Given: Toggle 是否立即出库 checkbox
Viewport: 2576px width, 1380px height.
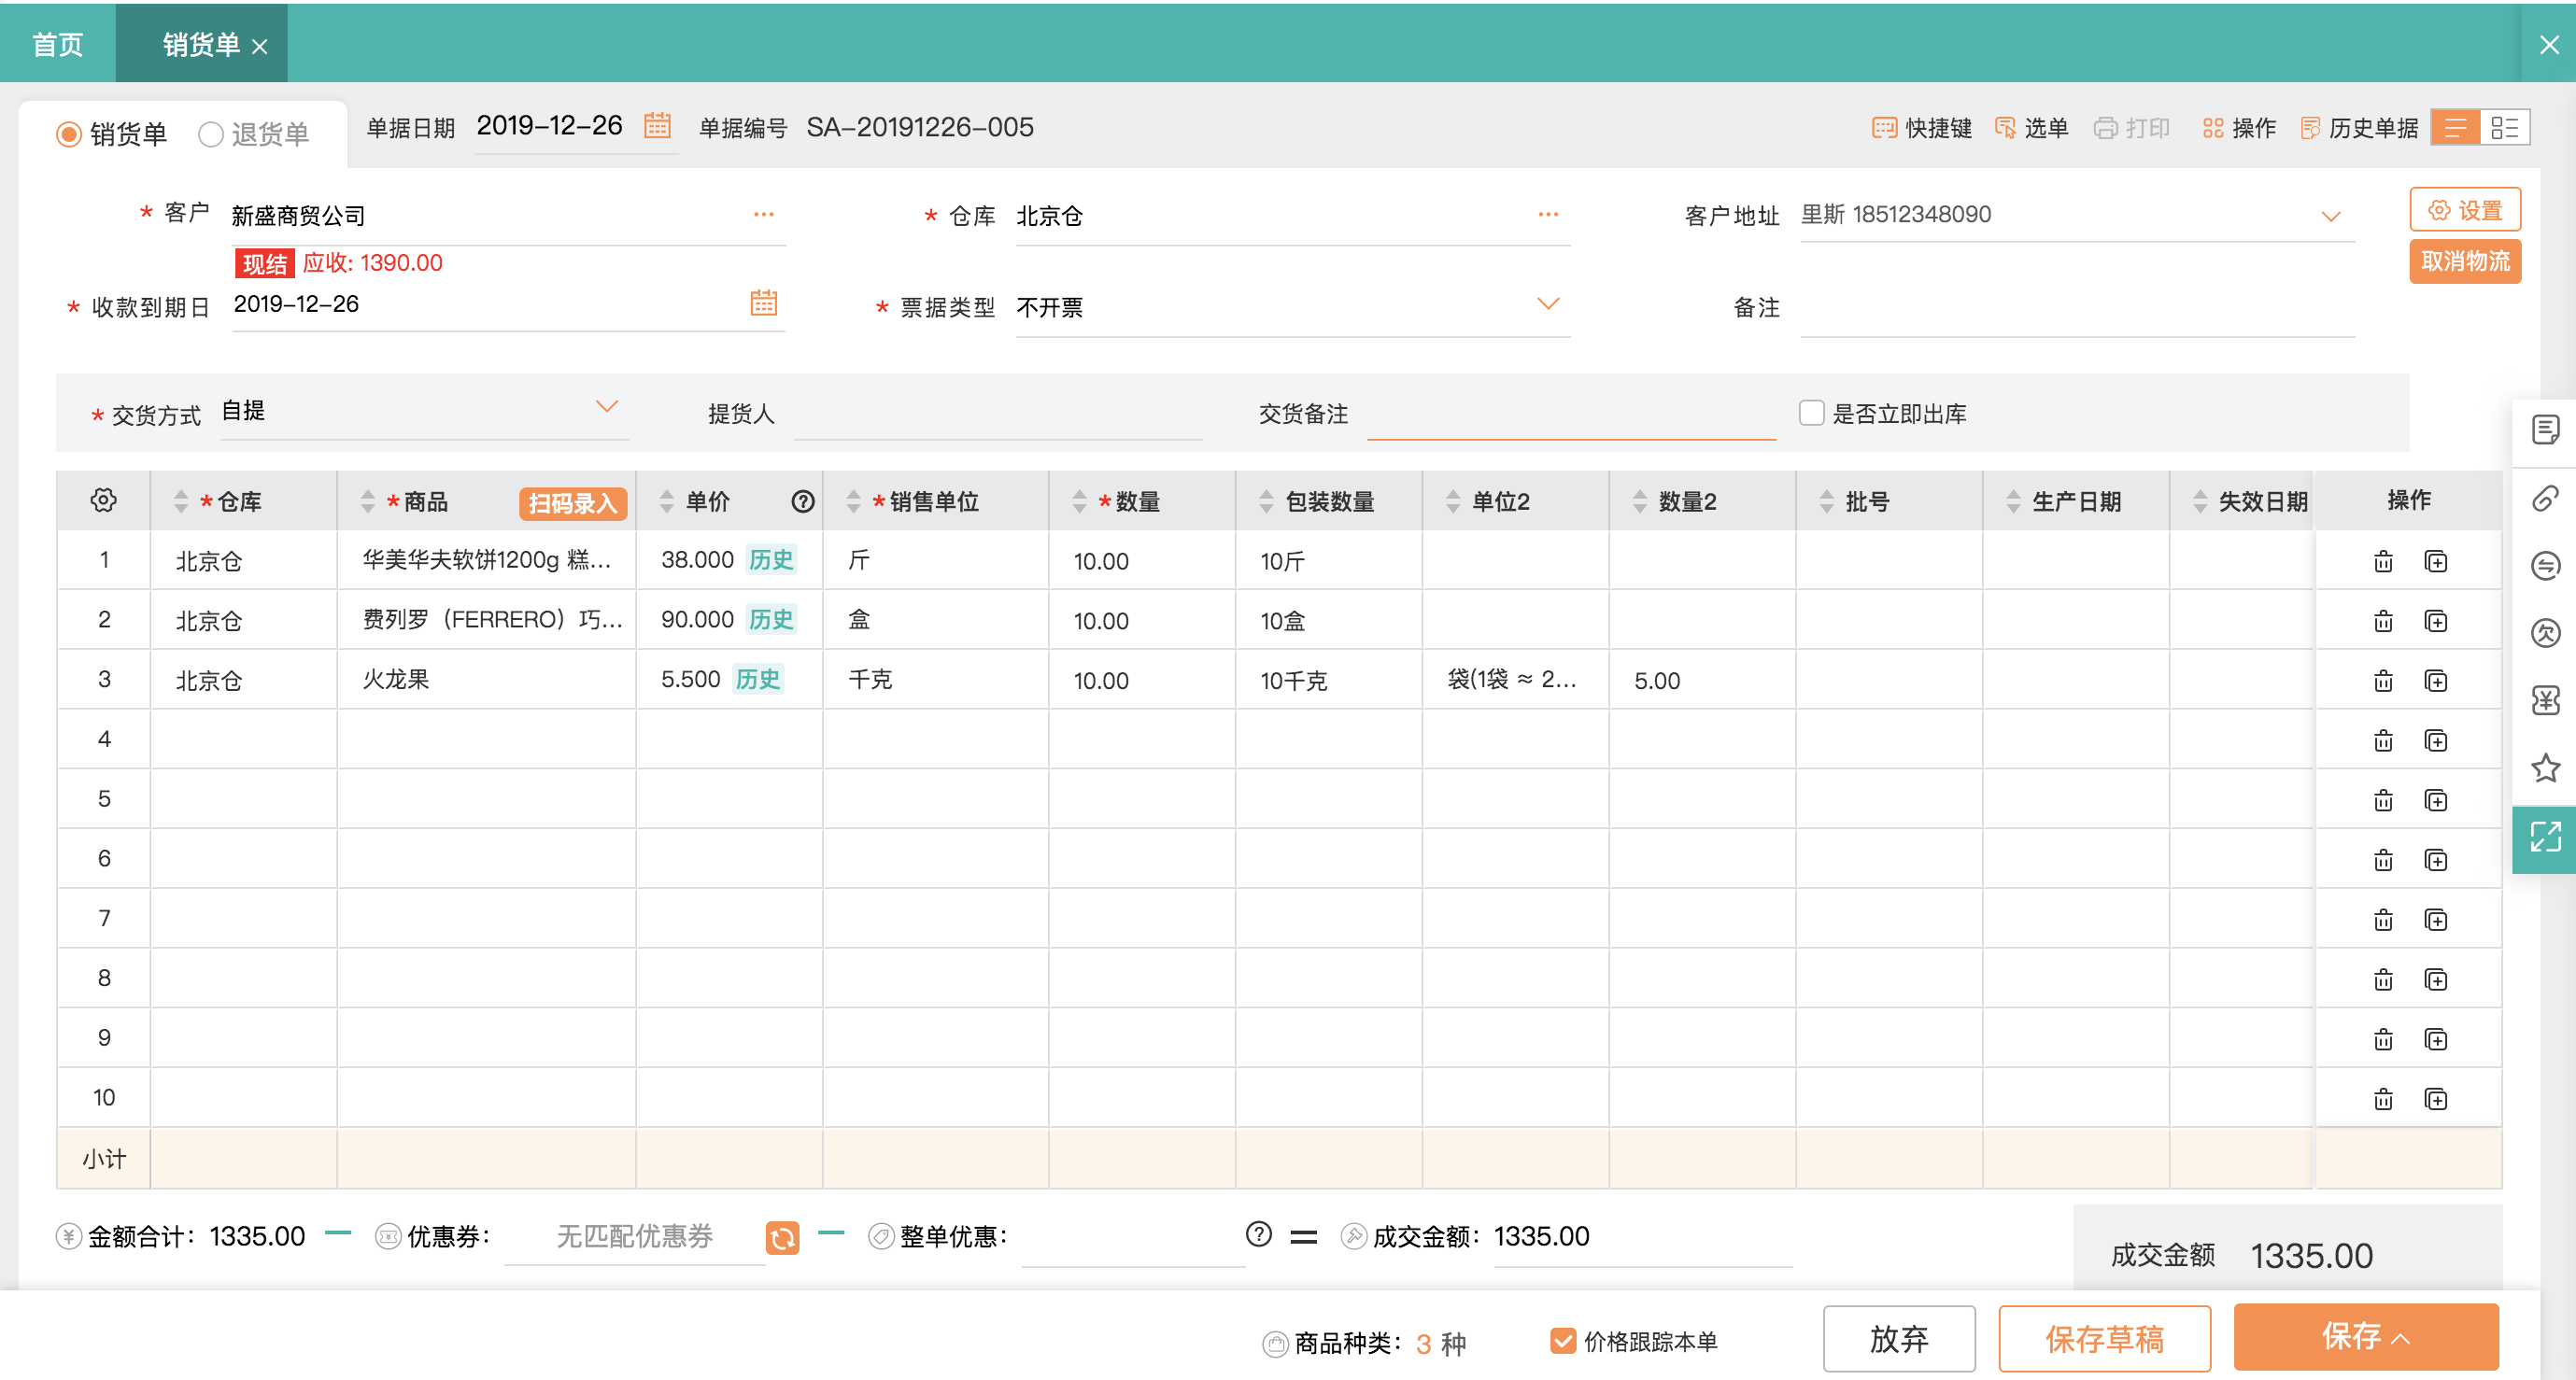Looking at the screenshot, I should coord(1811,413).
